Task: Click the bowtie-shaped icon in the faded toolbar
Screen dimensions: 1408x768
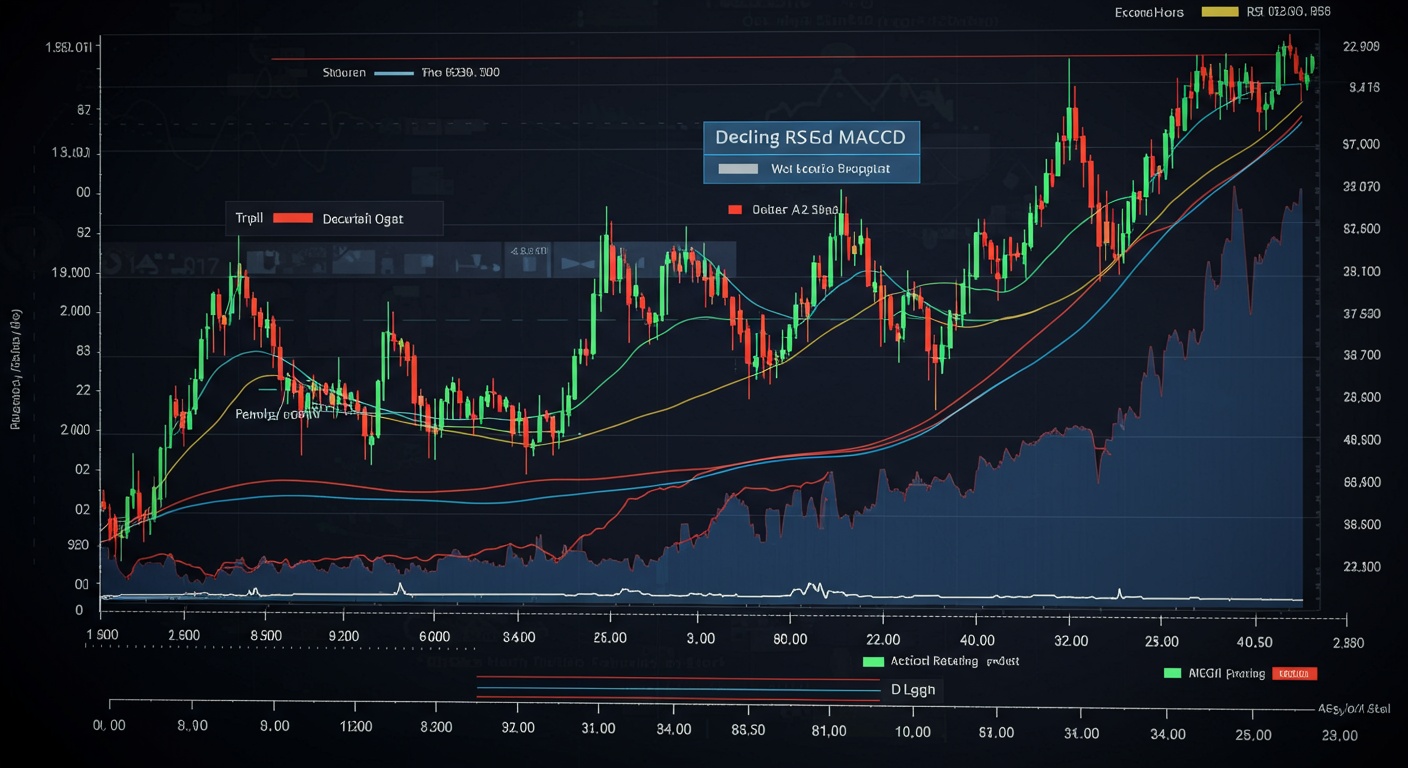Action: 576,263
